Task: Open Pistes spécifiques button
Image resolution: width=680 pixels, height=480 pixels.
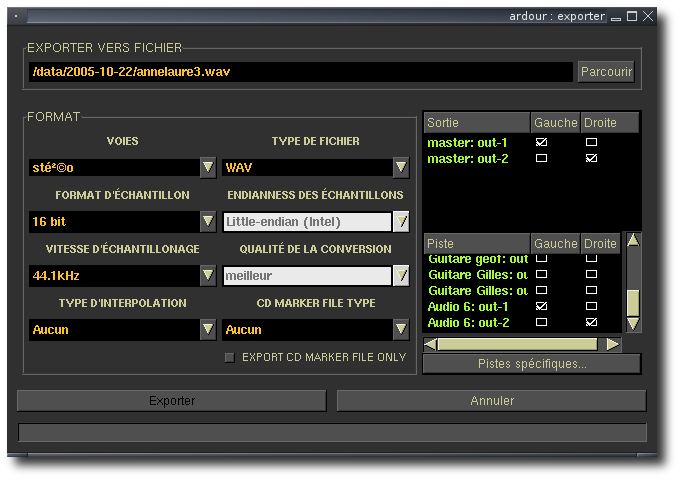Action: [x=531, y=364]
